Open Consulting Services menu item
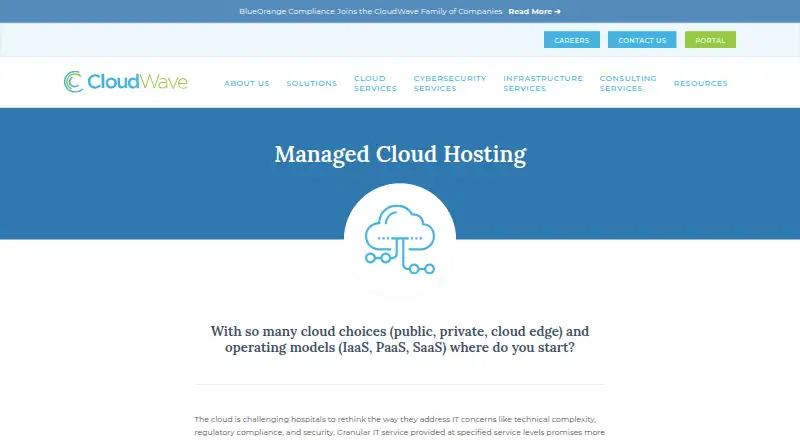The image size is (800, 440). [x=628, y=83]
